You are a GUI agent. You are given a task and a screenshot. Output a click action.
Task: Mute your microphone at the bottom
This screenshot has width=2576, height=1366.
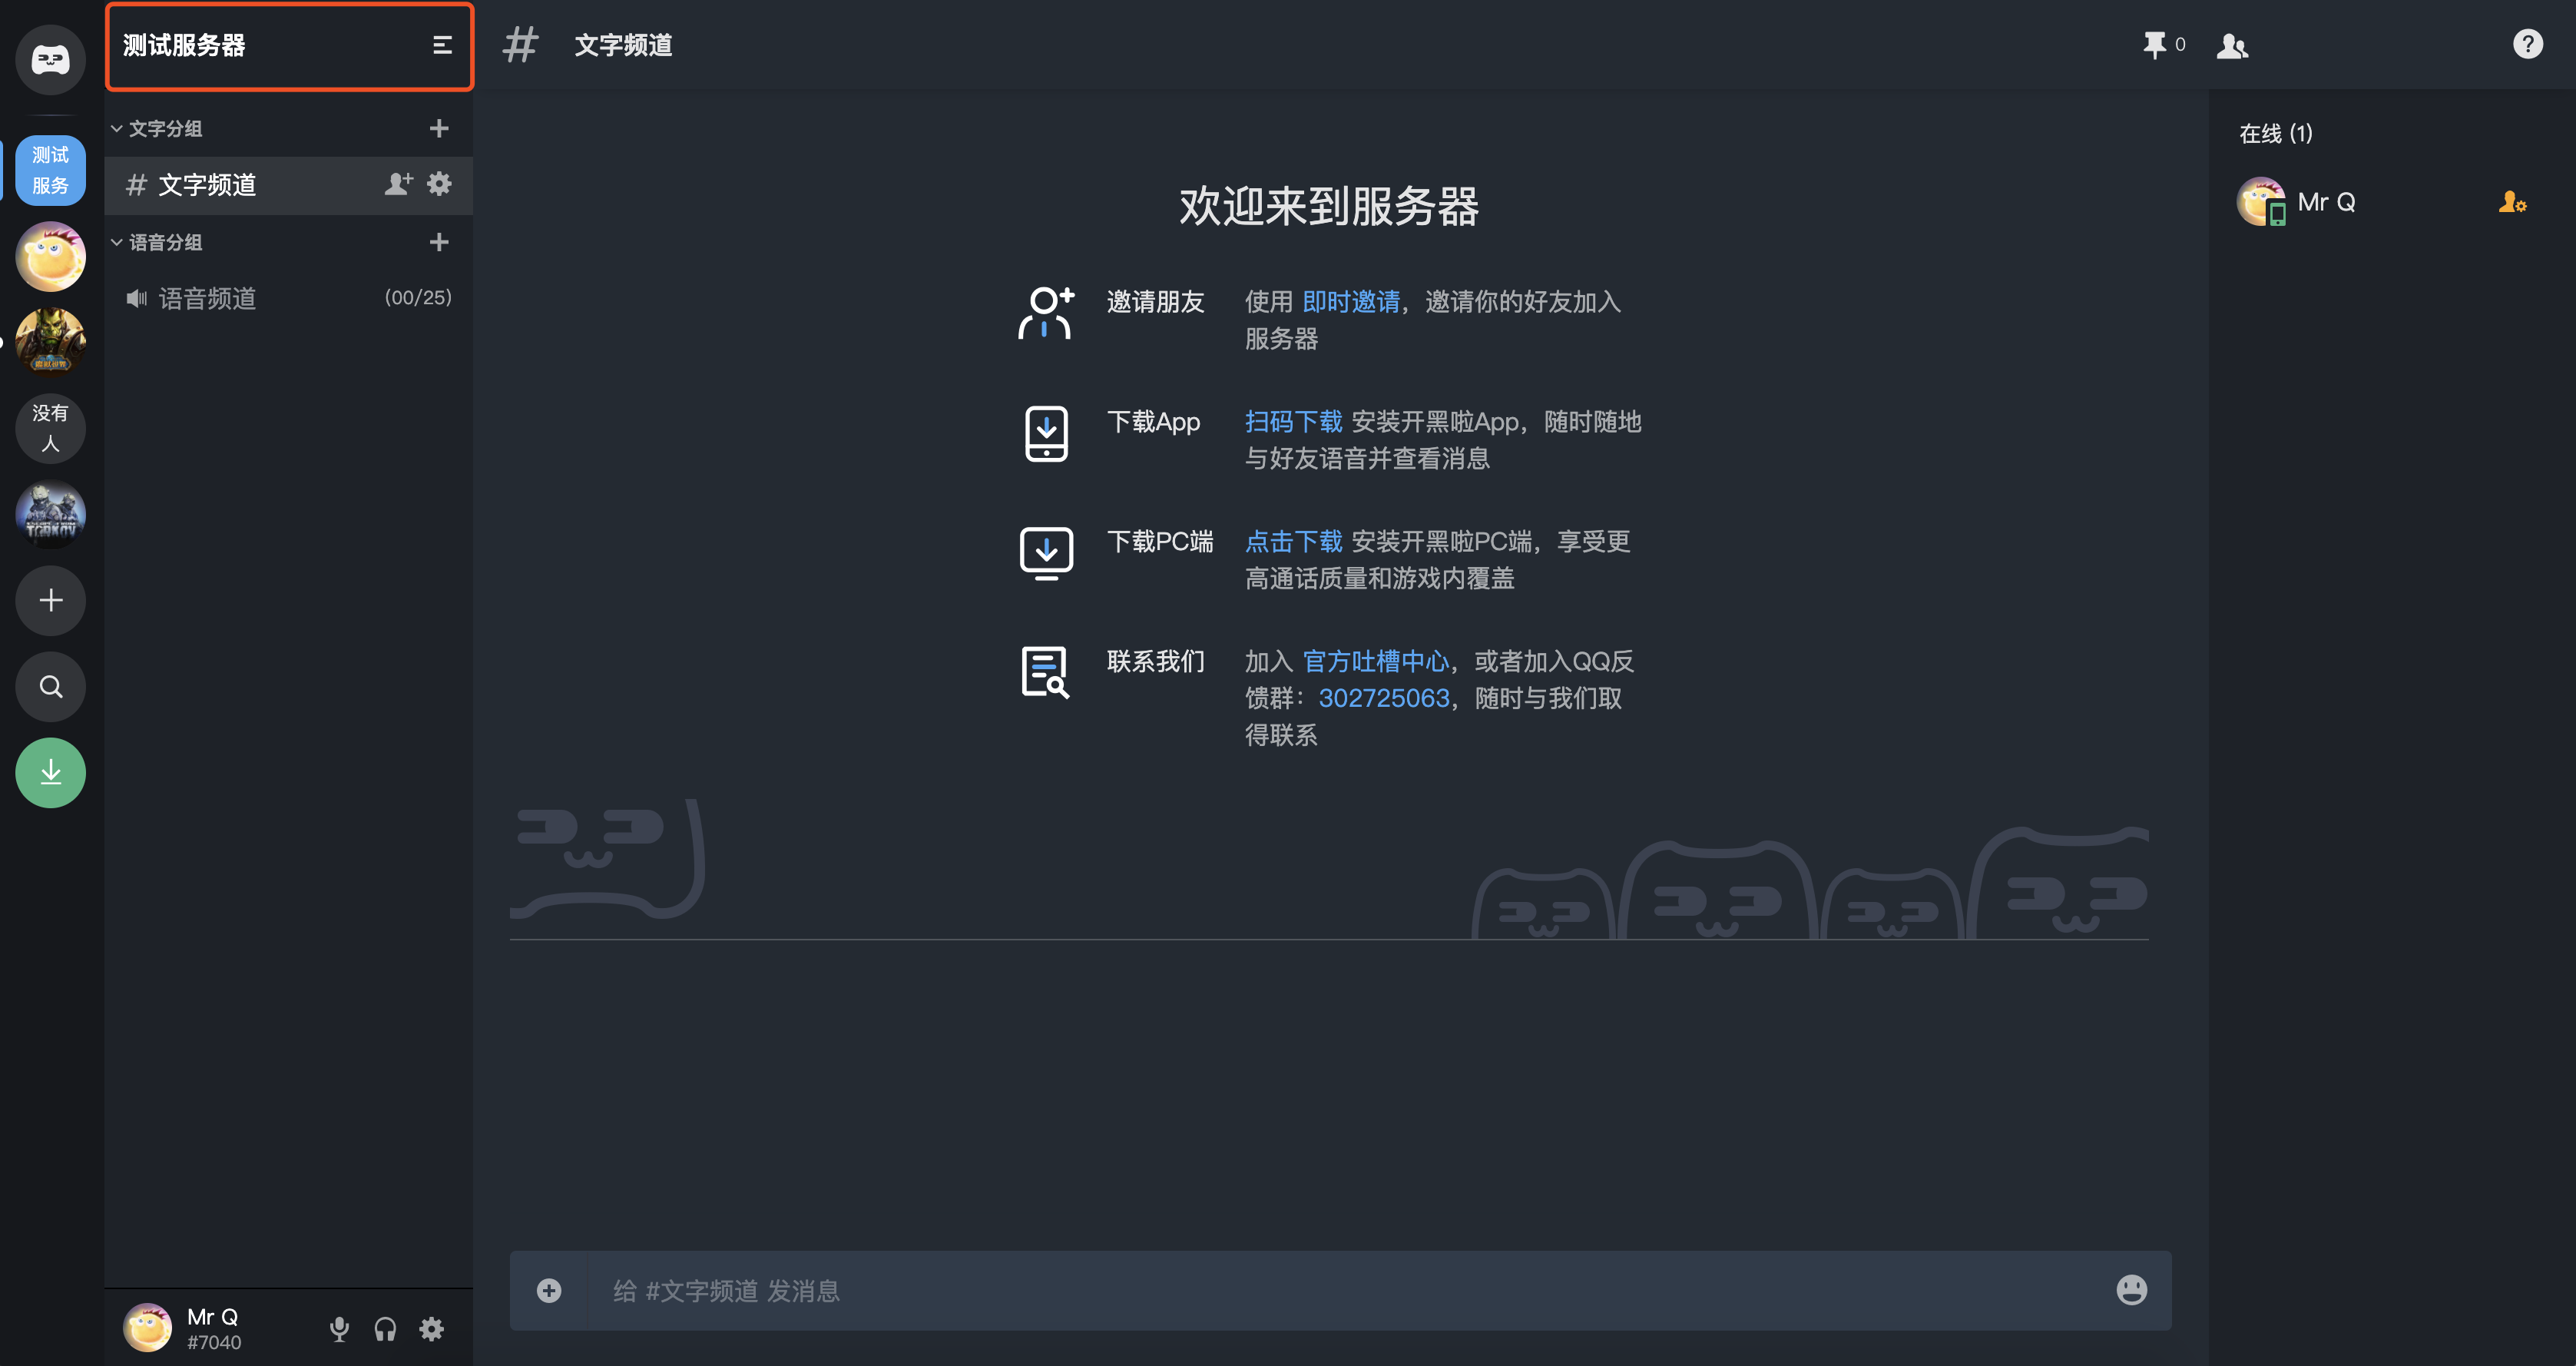pyautogui.click(x=339, y=1328)
